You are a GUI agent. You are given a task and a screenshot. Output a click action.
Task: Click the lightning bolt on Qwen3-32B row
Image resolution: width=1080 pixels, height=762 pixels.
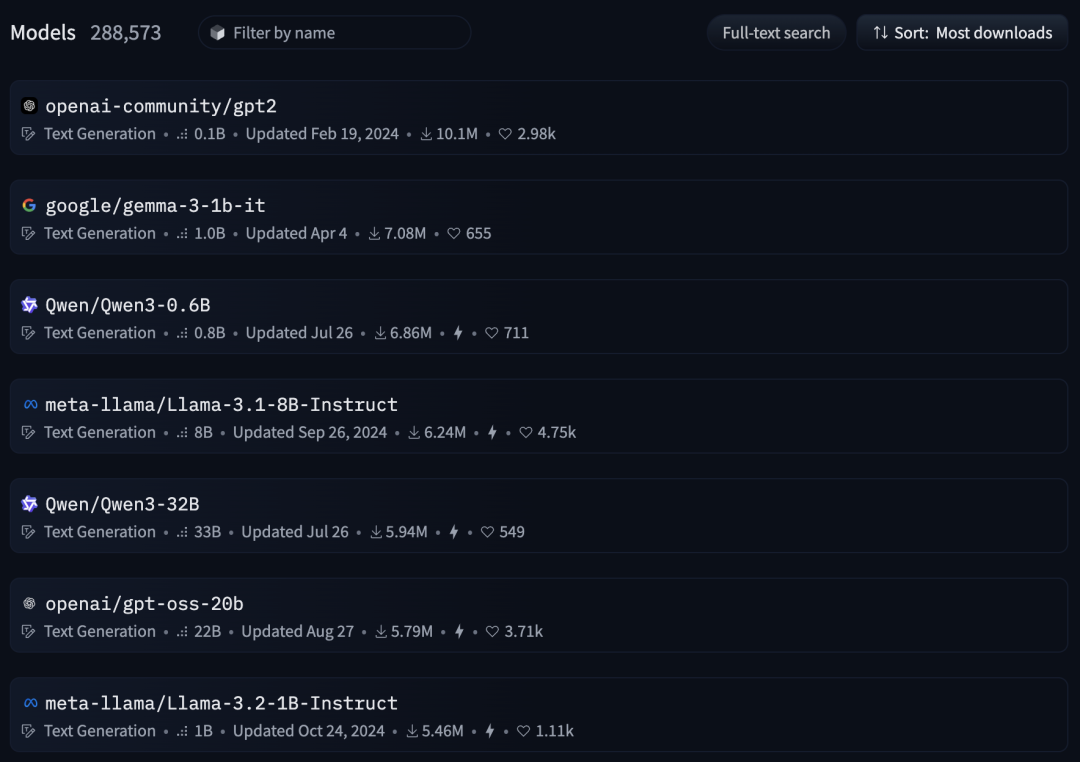453,532
